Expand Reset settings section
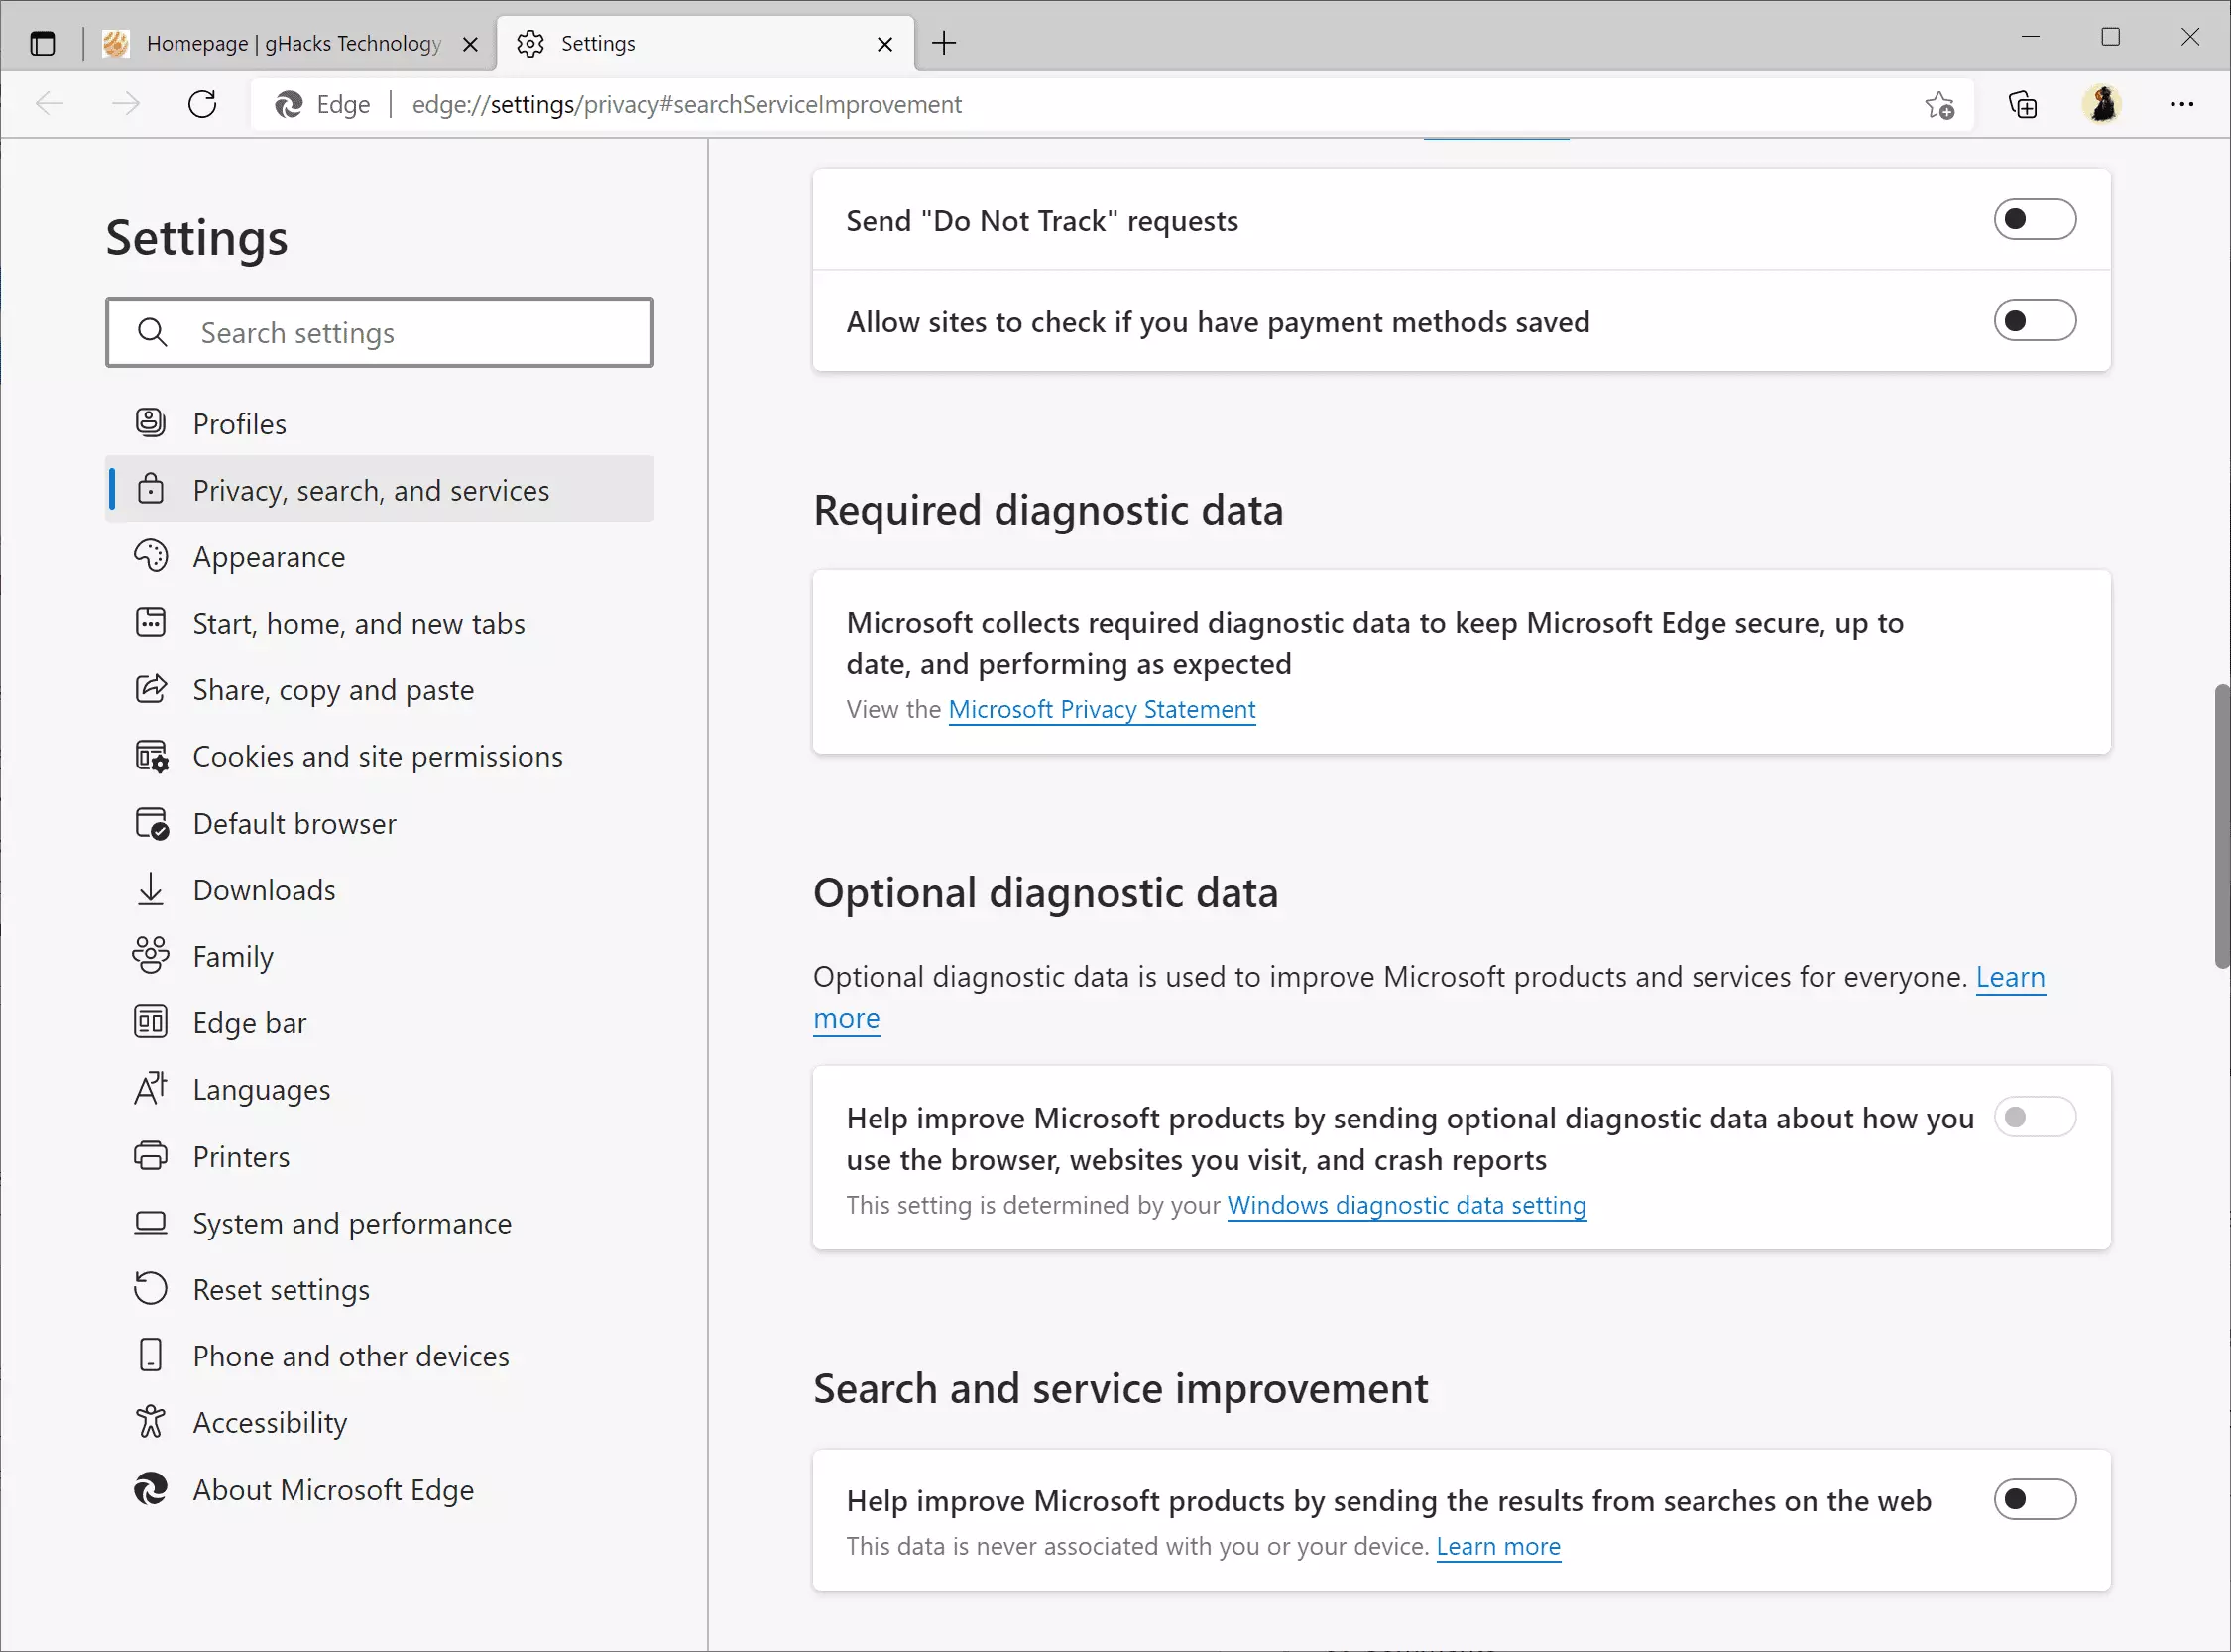The height and width of the screenshot is (1652, 2231). click(x=283, y=1289)
